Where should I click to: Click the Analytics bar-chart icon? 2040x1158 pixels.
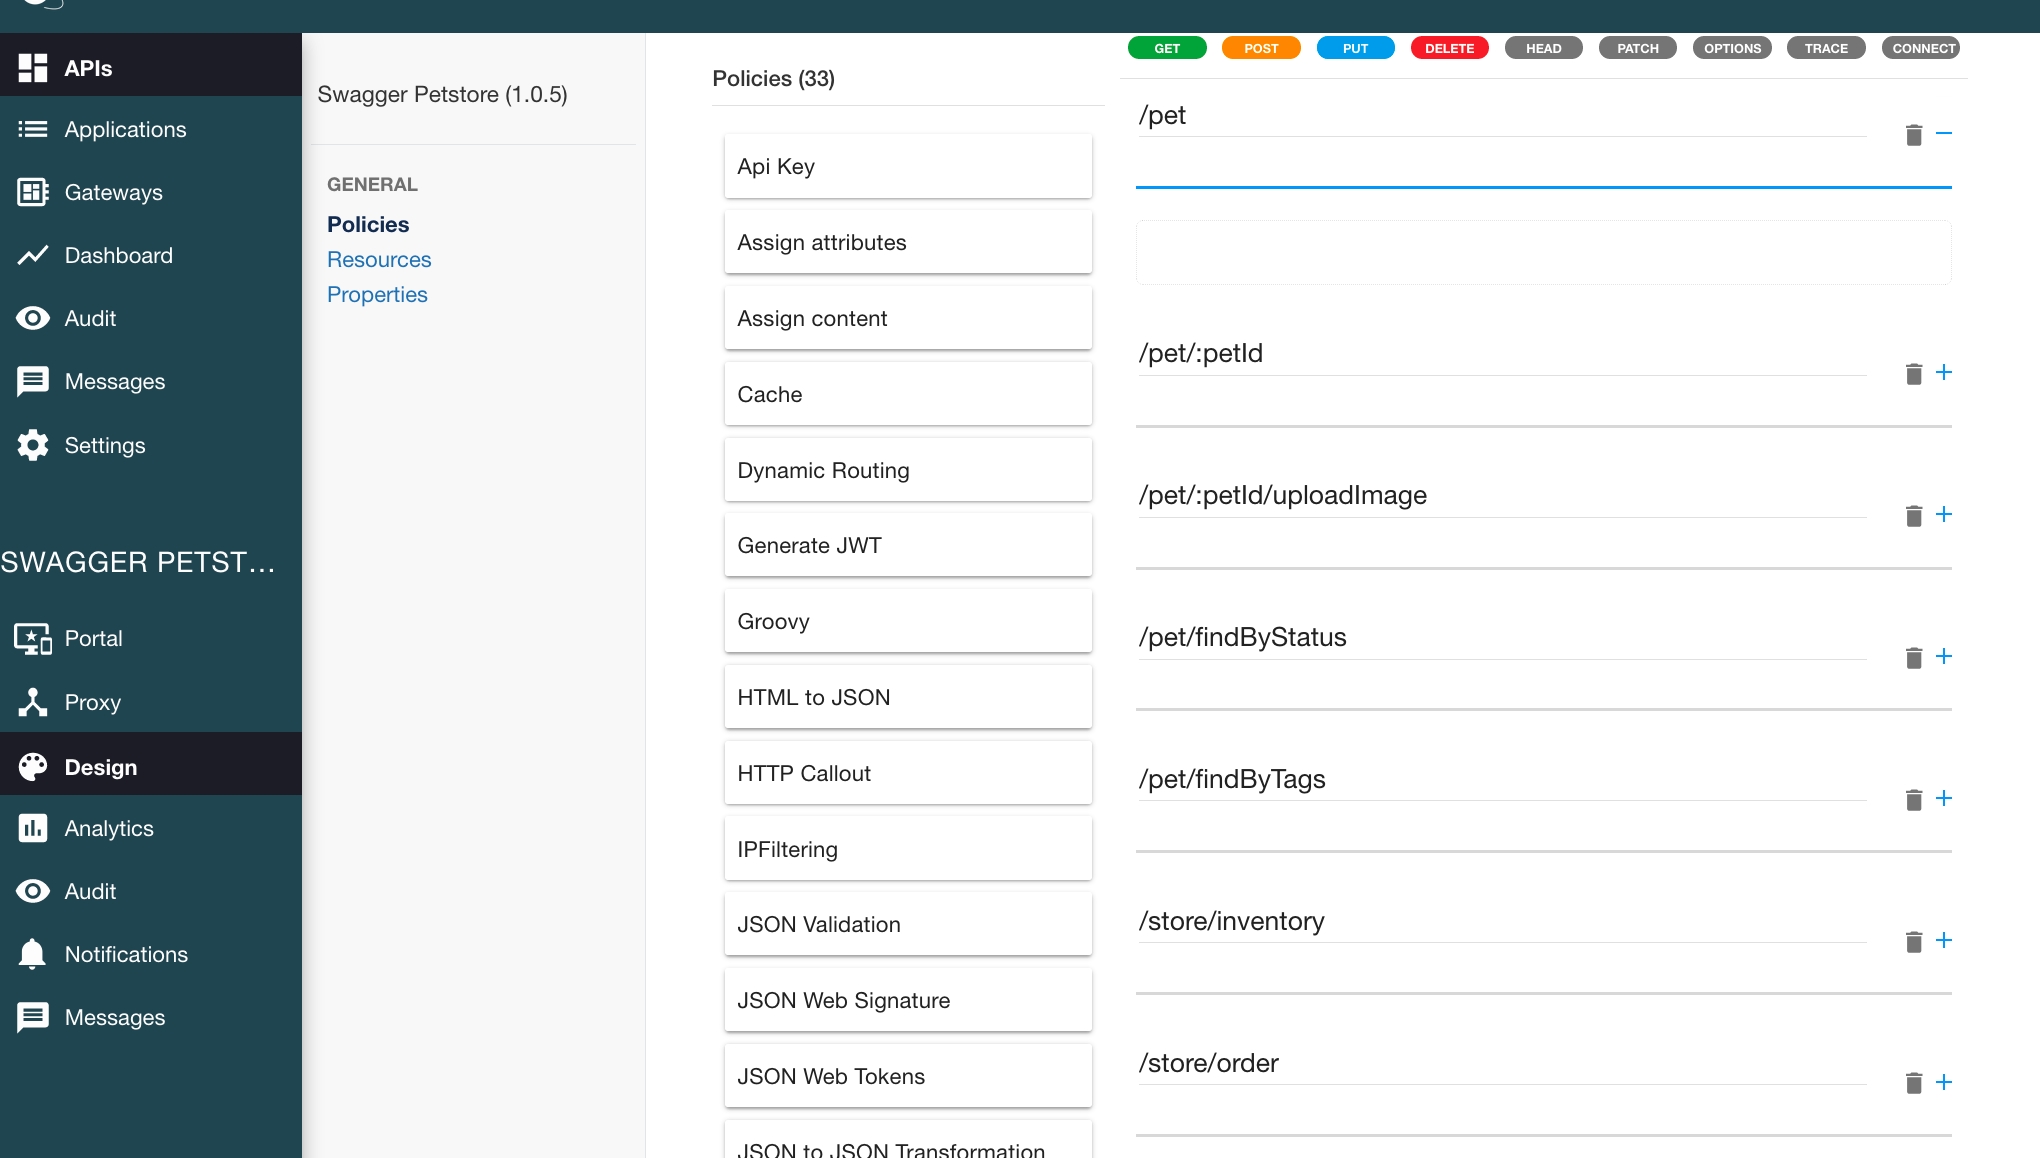click(x=32, y=828)
